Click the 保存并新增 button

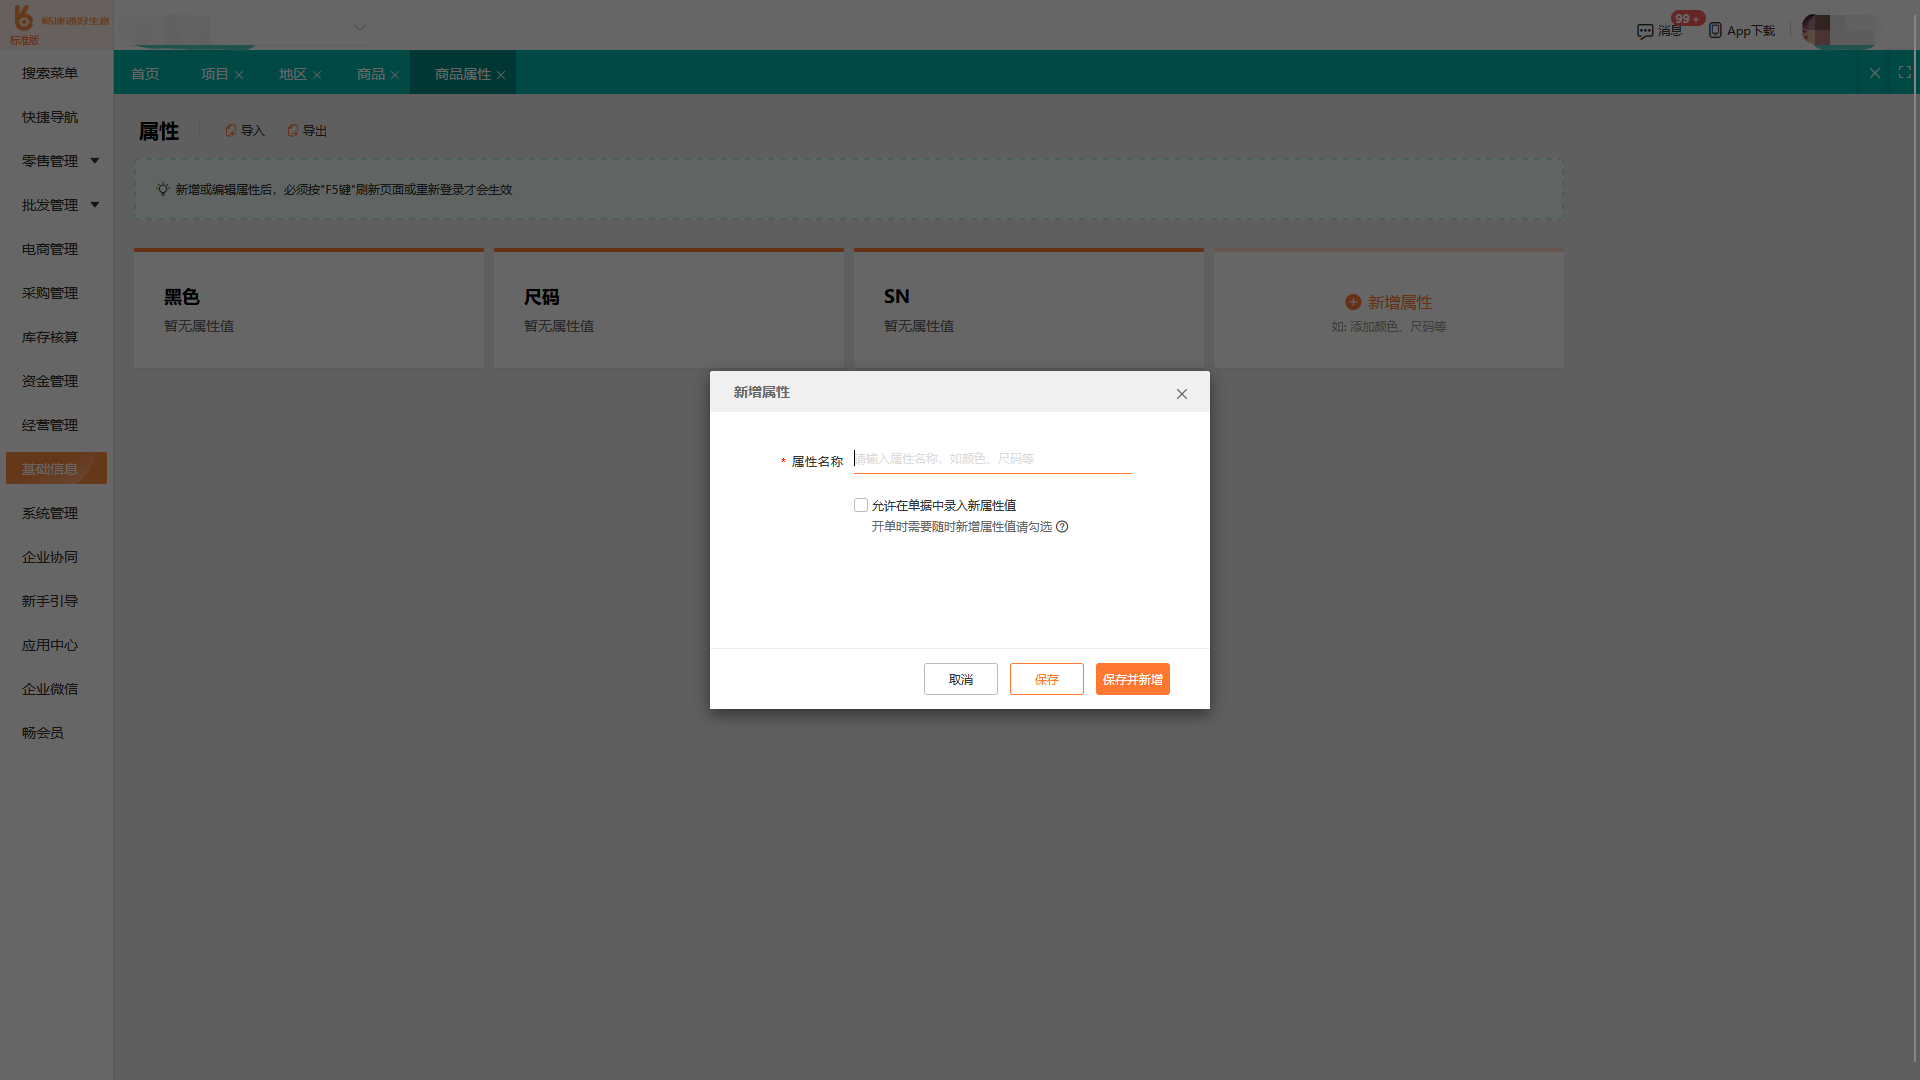coord(1133,679)
